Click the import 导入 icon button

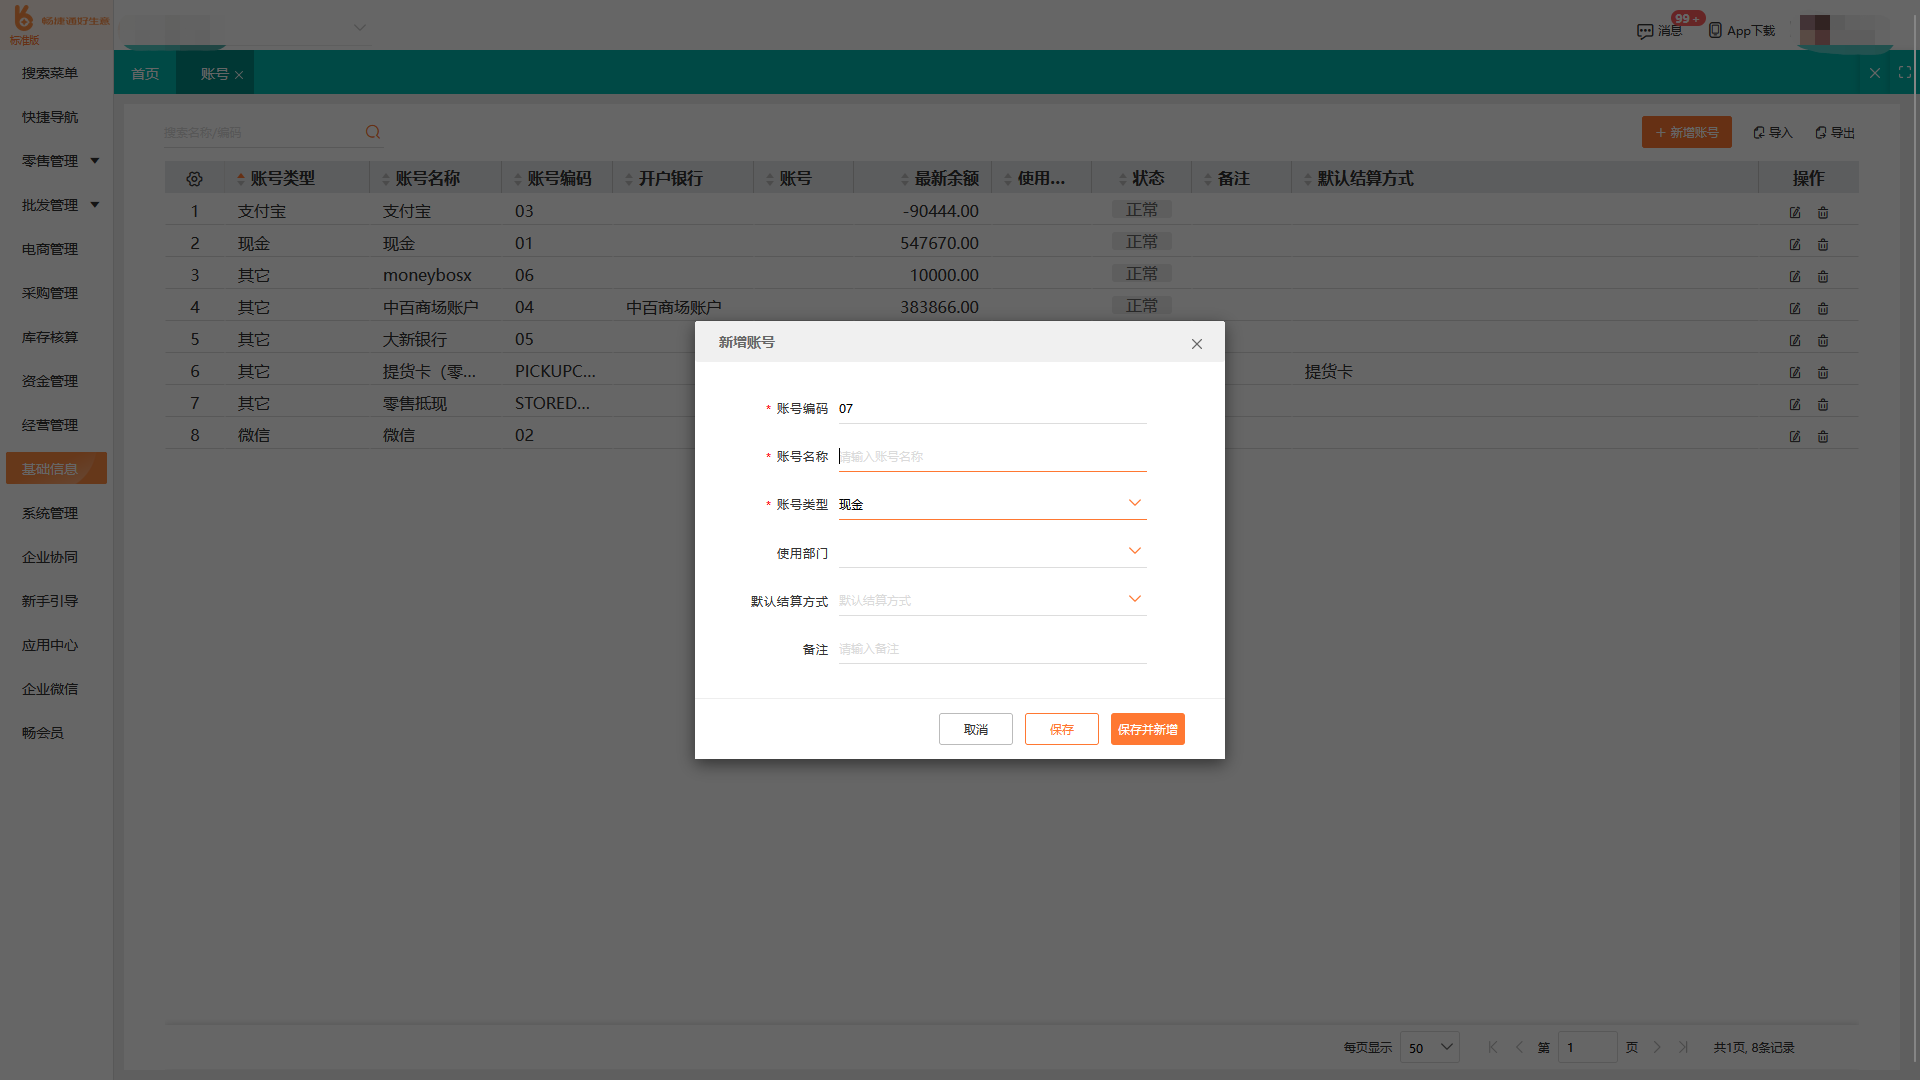[1774, 132]
